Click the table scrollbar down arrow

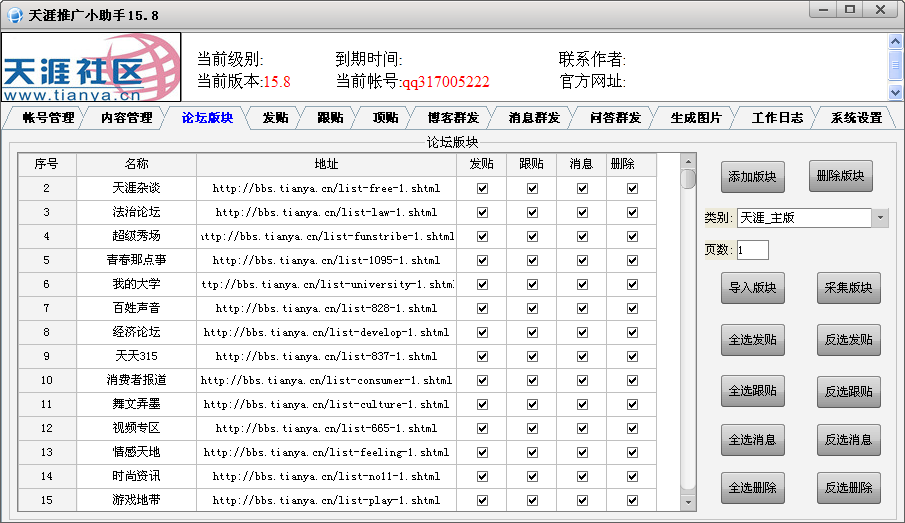[x=688, y=502]
